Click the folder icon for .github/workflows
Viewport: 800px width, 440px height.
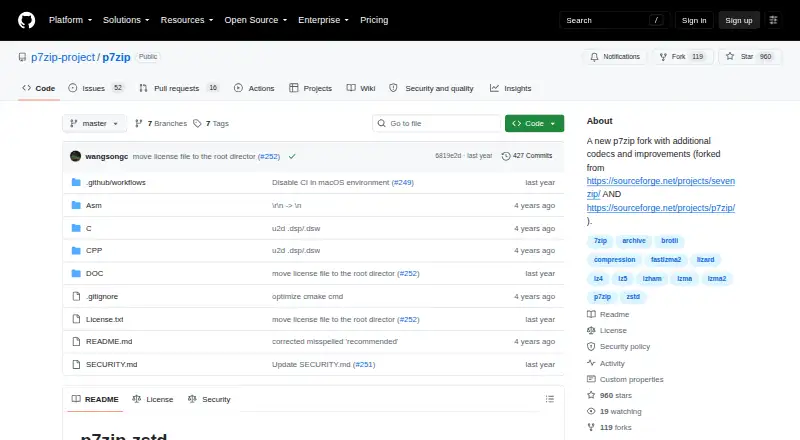click(x=76, y=182)
